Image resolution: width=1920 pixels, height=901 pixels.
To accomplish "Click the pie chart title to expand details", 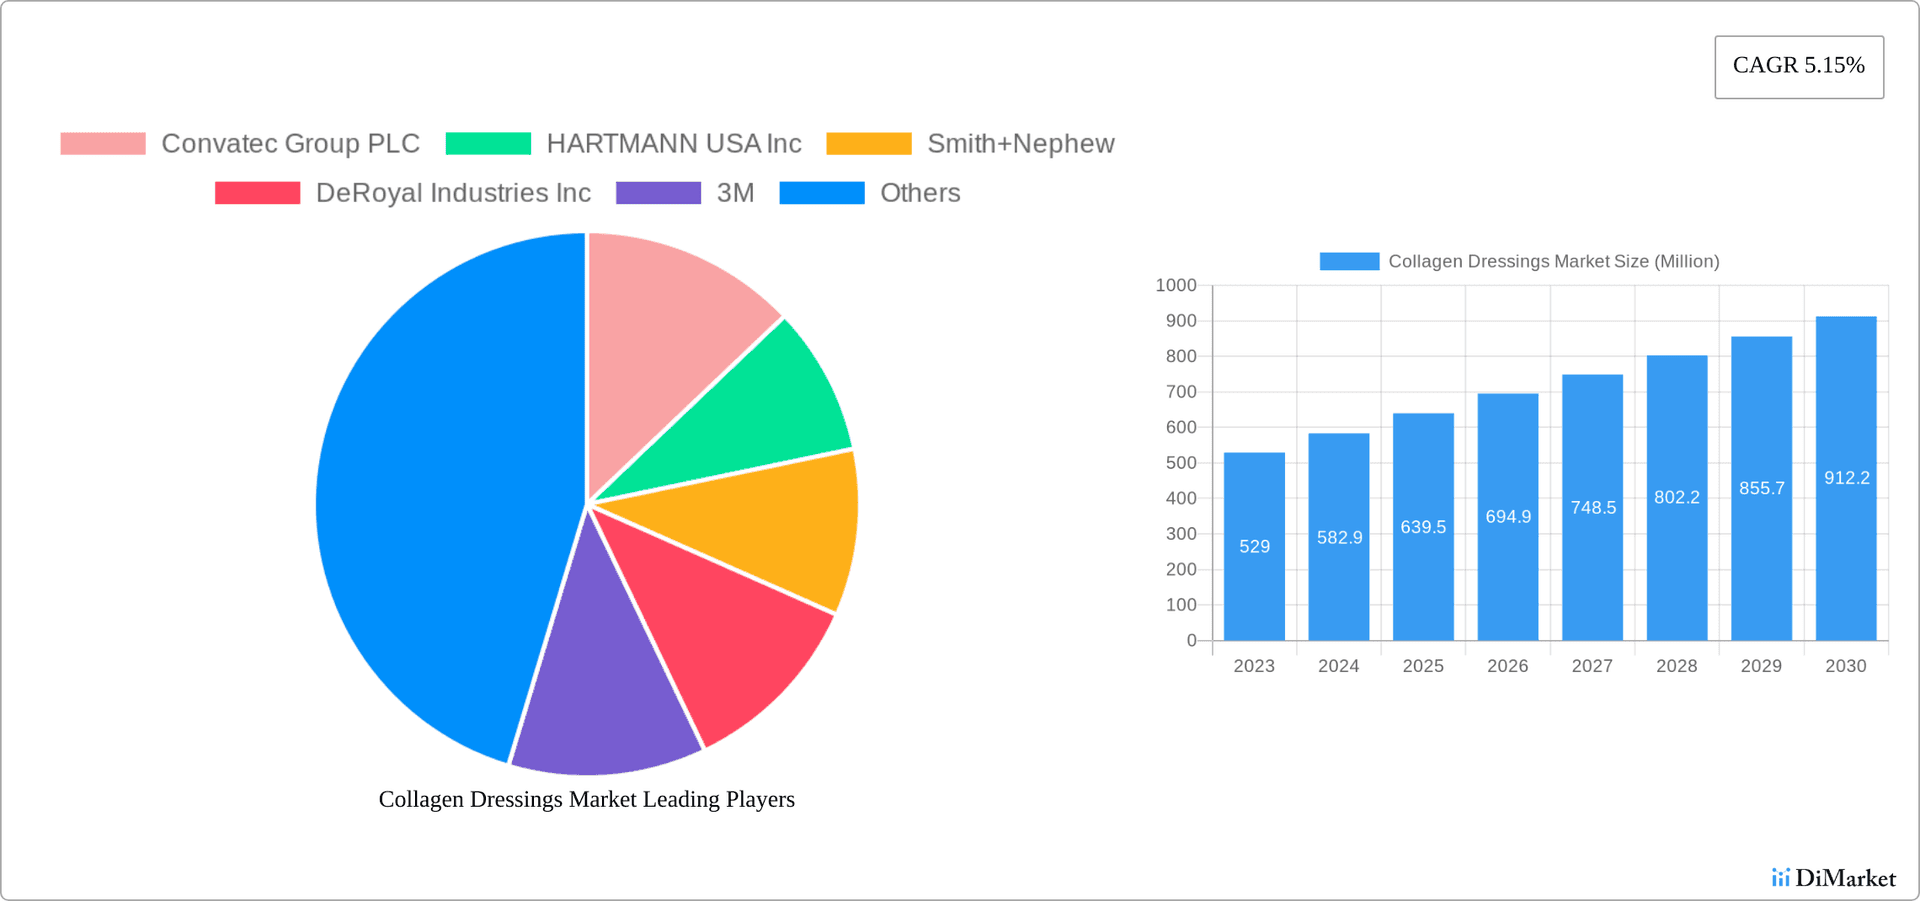I will click(586, 799).
